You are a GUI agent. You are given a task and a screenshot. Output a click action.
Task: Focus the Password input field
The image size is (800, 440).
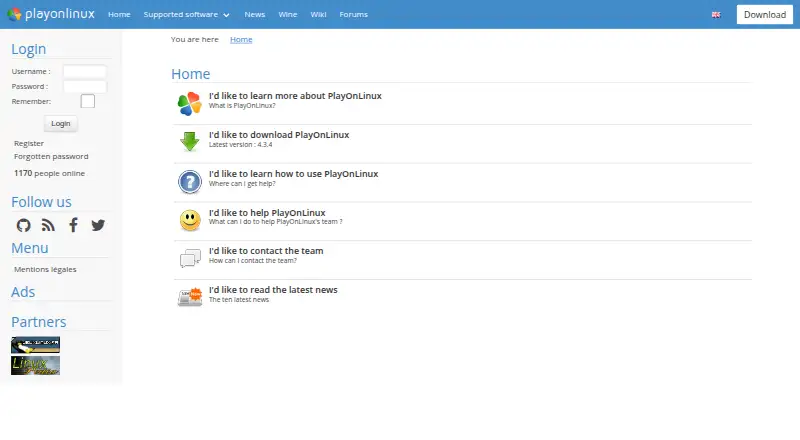coord(85,86)
